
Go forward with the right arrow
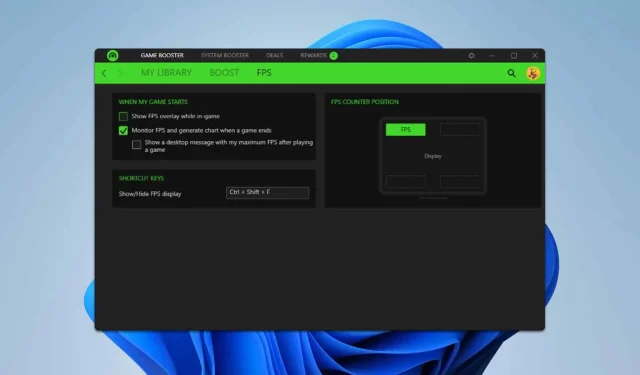click(x=120, y=73)
